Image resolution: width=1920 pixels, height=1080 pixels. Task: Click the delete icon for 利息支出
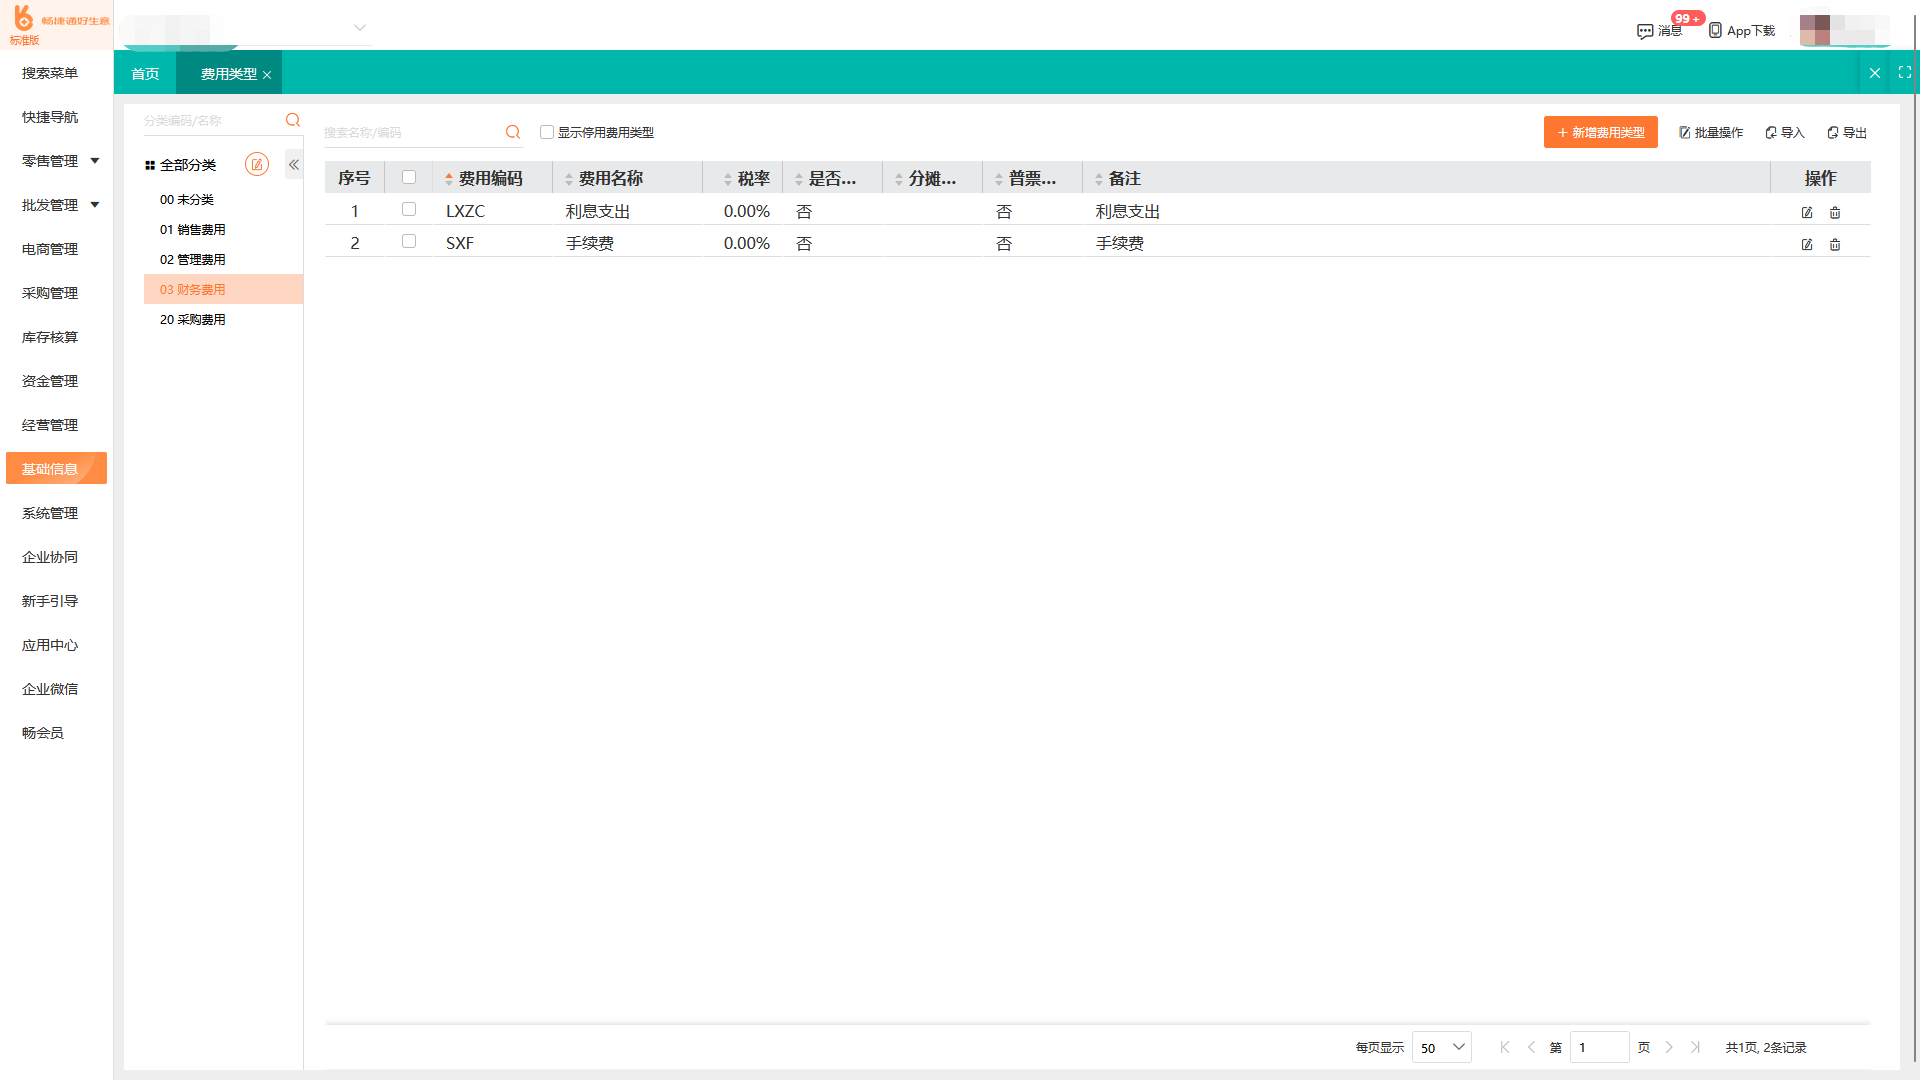point(1837,212)
